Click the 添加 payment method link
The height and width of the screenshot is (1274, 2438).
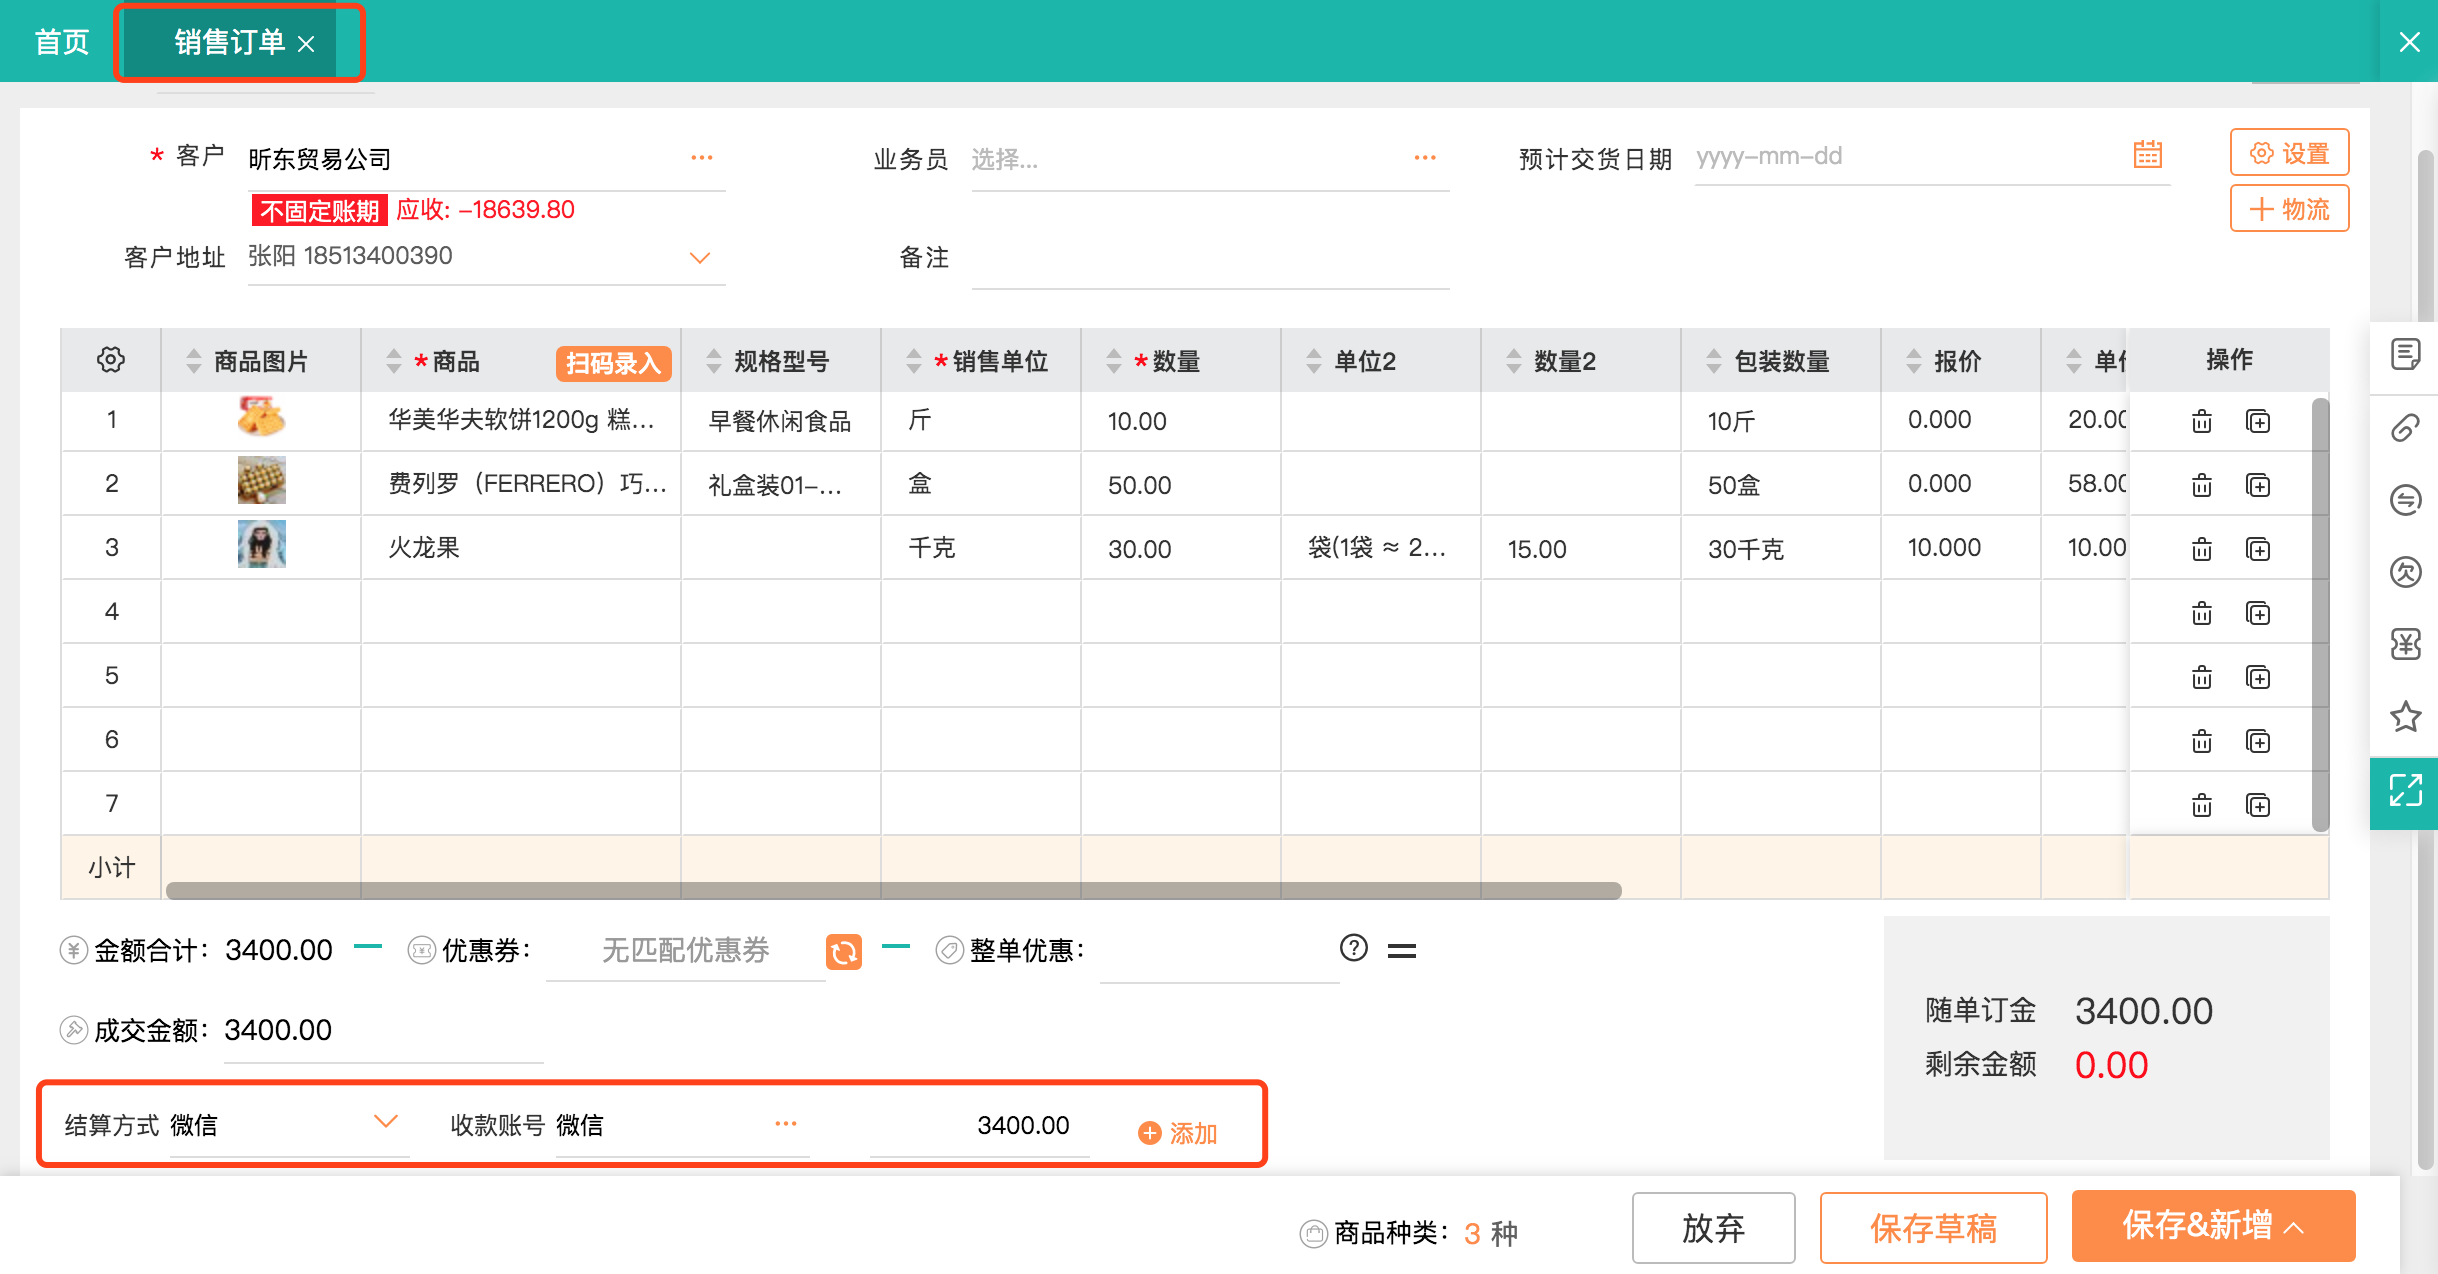tap(1179, 1129)
